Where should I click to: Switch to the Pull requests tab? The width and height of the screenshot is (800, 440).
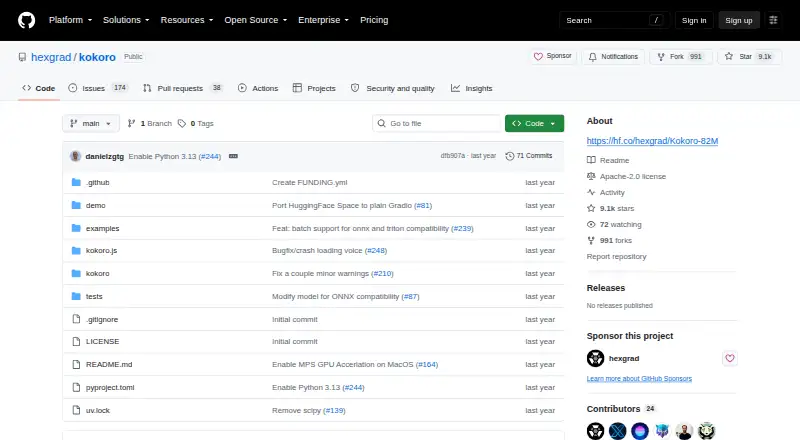(183, 88)
